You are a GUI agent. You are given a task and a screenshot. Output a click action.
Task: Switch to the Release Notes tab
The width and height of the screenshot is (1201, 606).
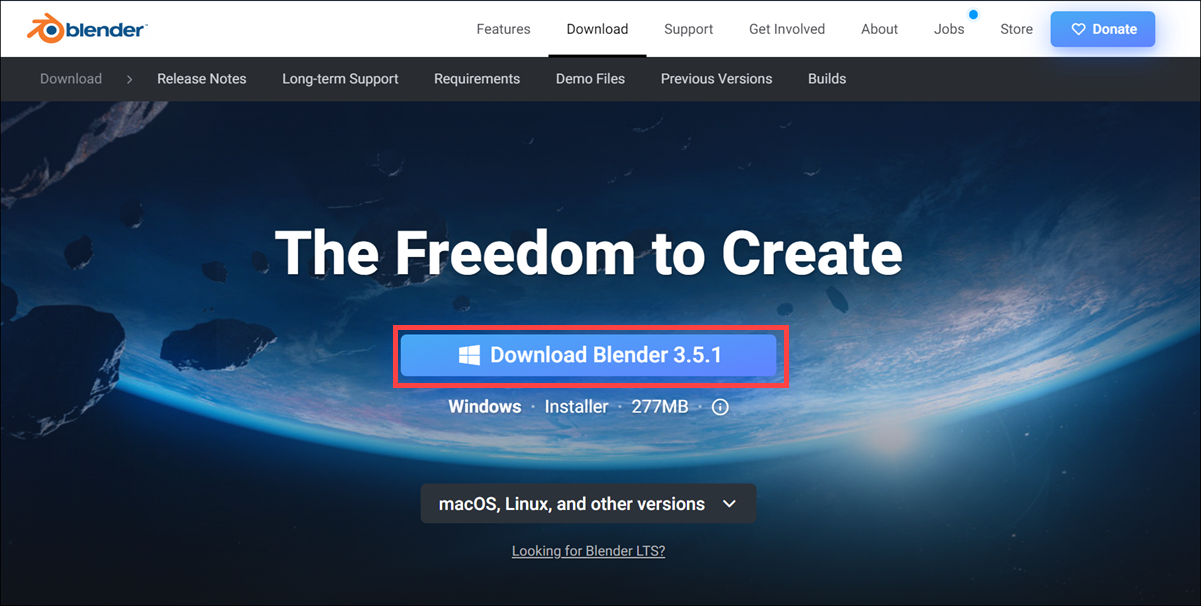(201, 78)
